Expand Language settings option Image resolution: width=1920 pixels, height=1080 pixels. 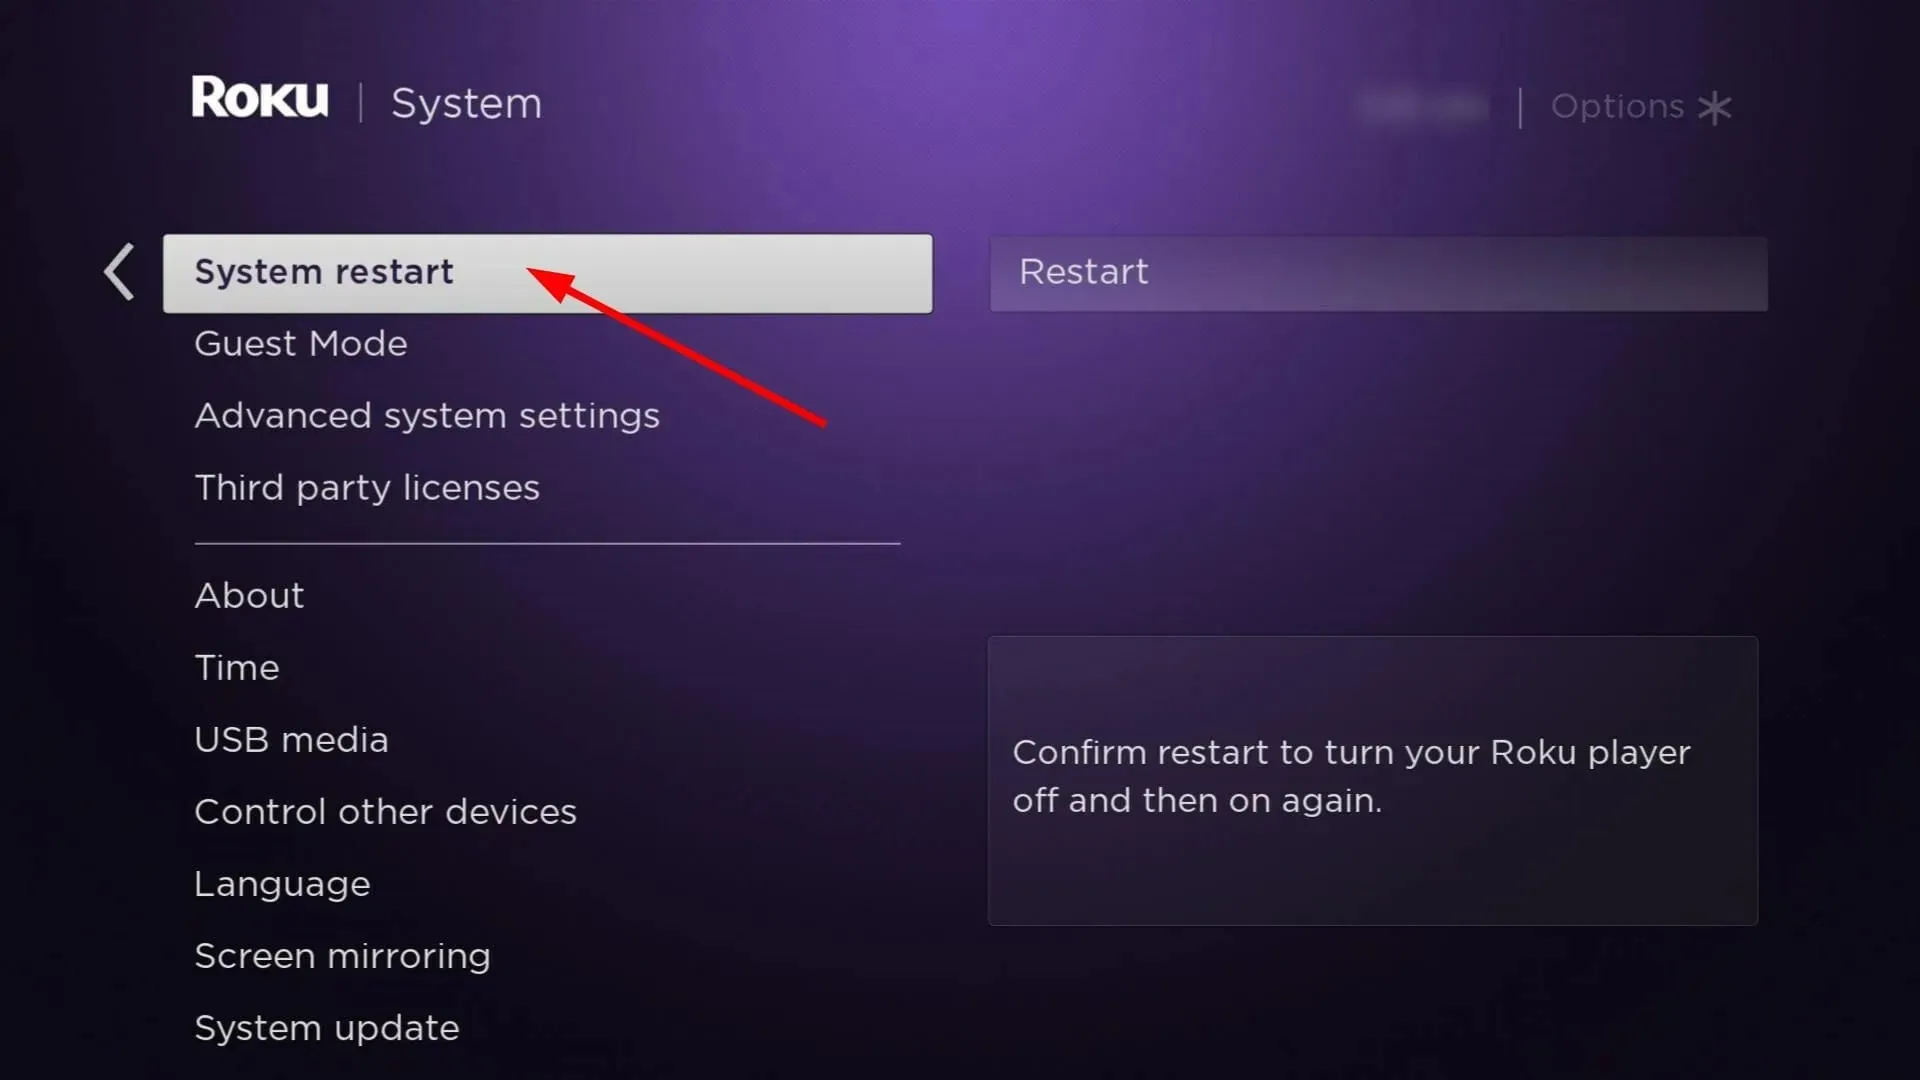coord(282,882)
